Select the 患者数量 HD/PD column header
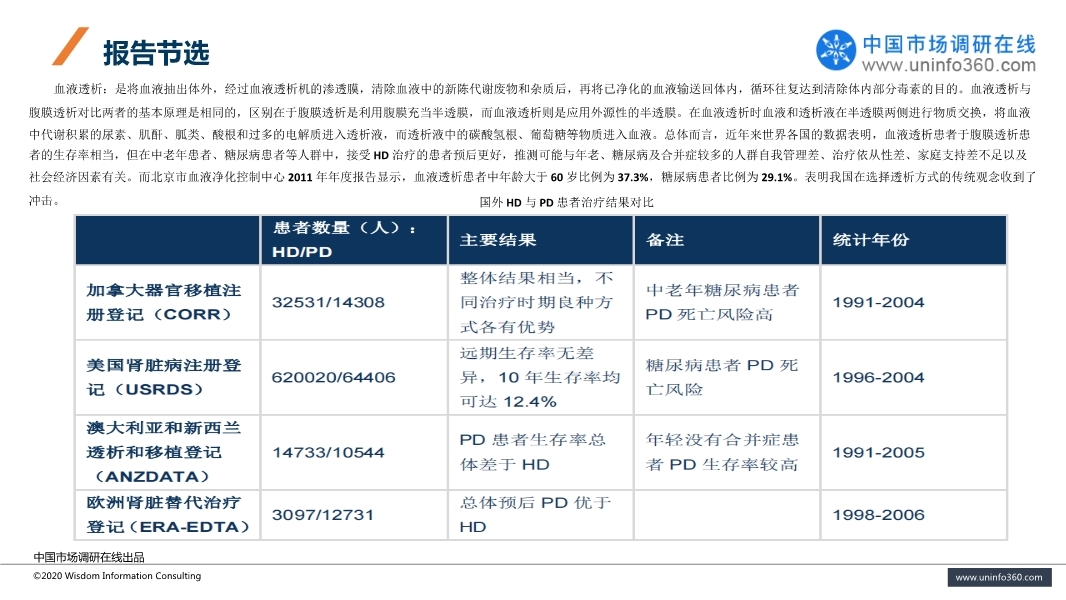Viewport: 1066px width, 600px height. point(345,240)
